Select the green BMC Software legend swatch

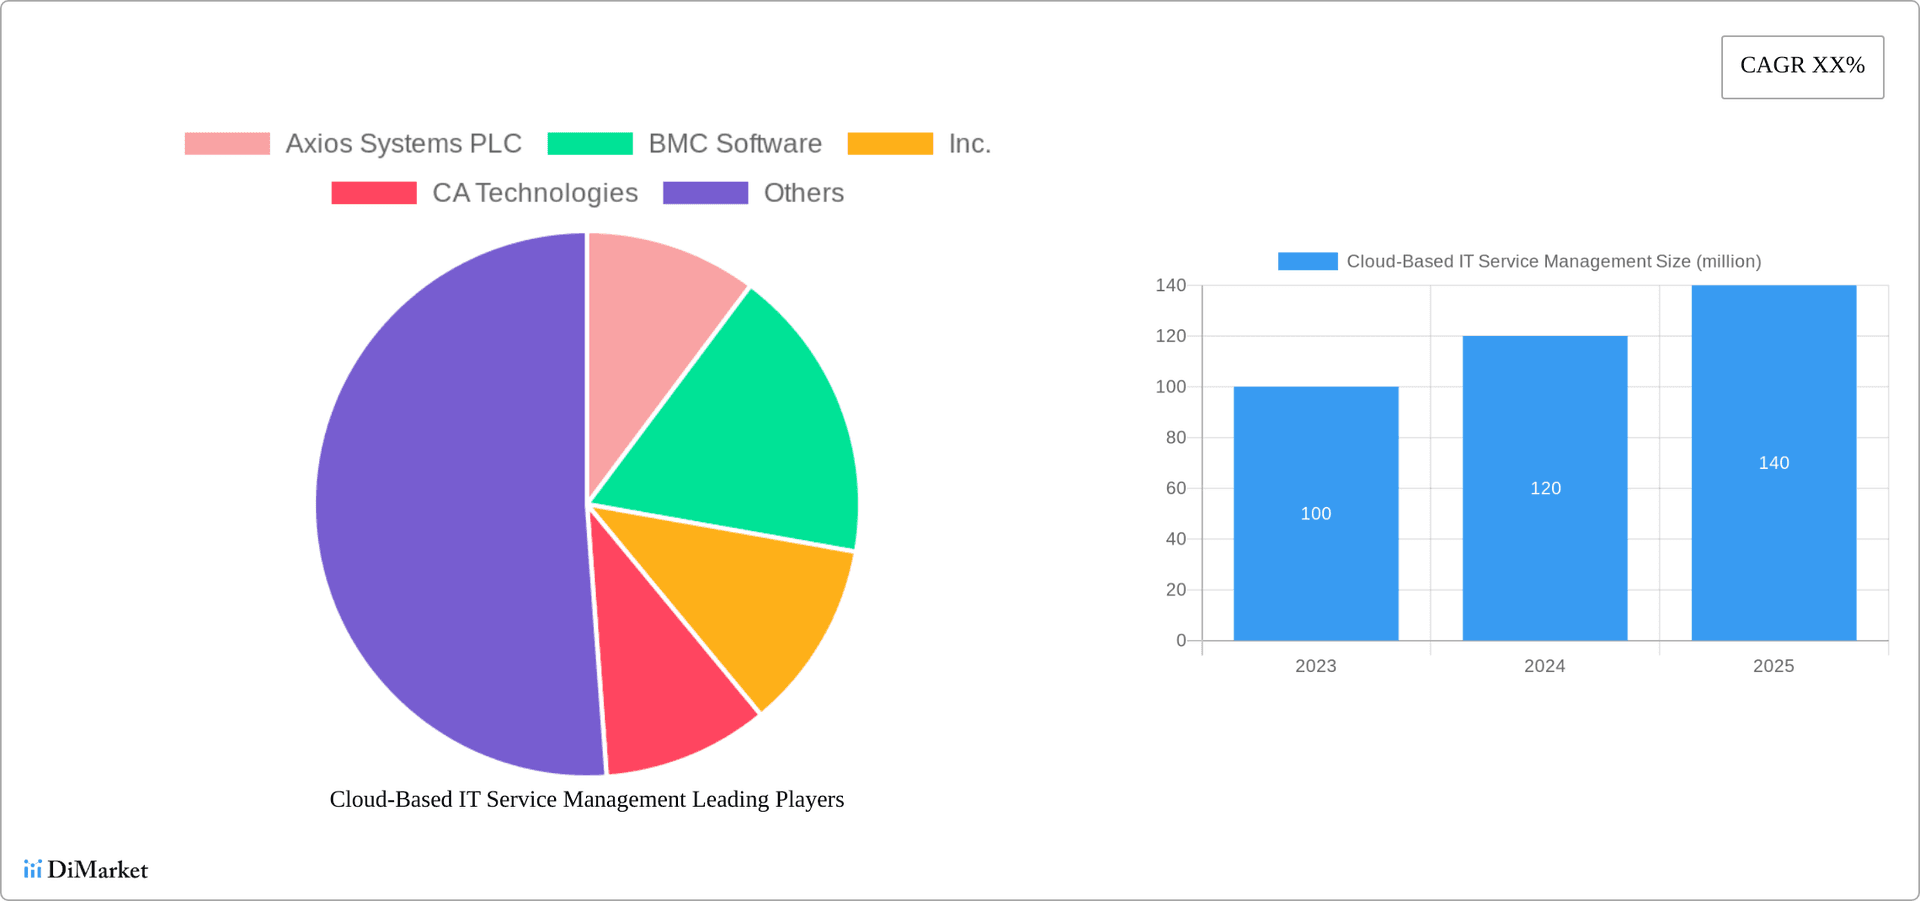[590, 143]
